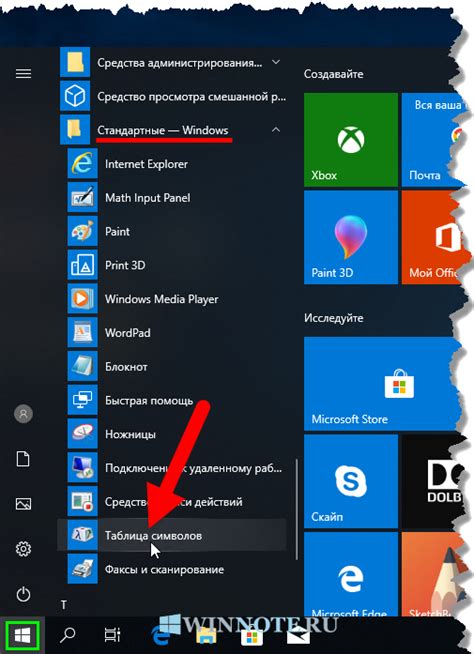The width and height of the screenshot is (474, 654).
Task: Open the Microsoft Store tile
Action: (x=382, y=384)
